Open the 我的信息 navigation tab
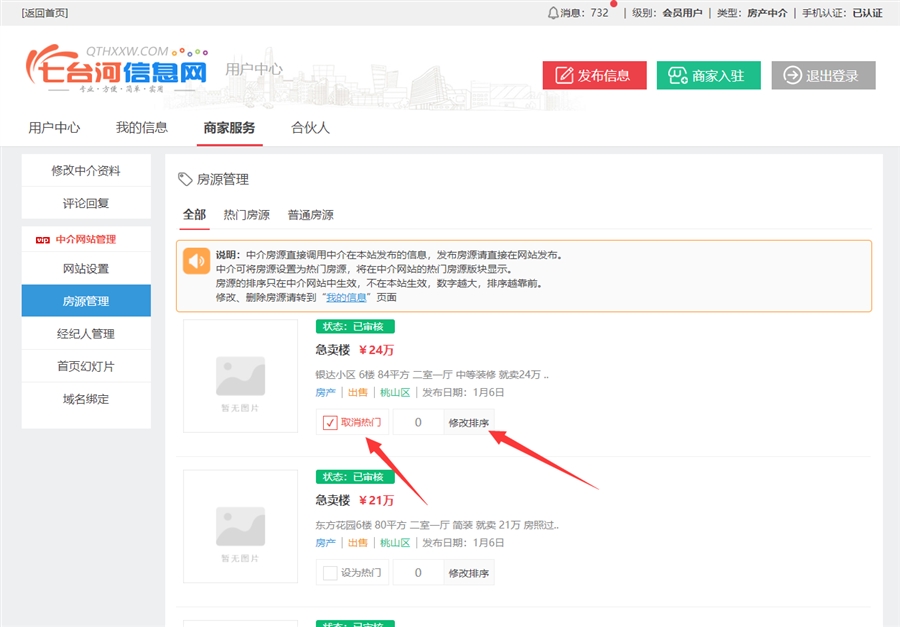Image resolution: width=900 pixels, height=627 pixels. point(141,128)
